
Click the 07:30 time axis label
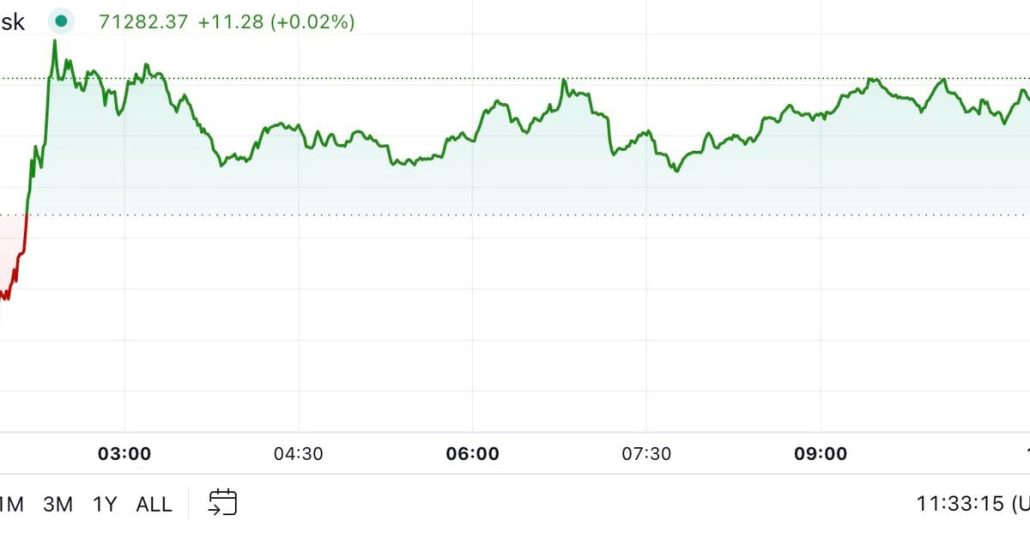click(646, 454)
